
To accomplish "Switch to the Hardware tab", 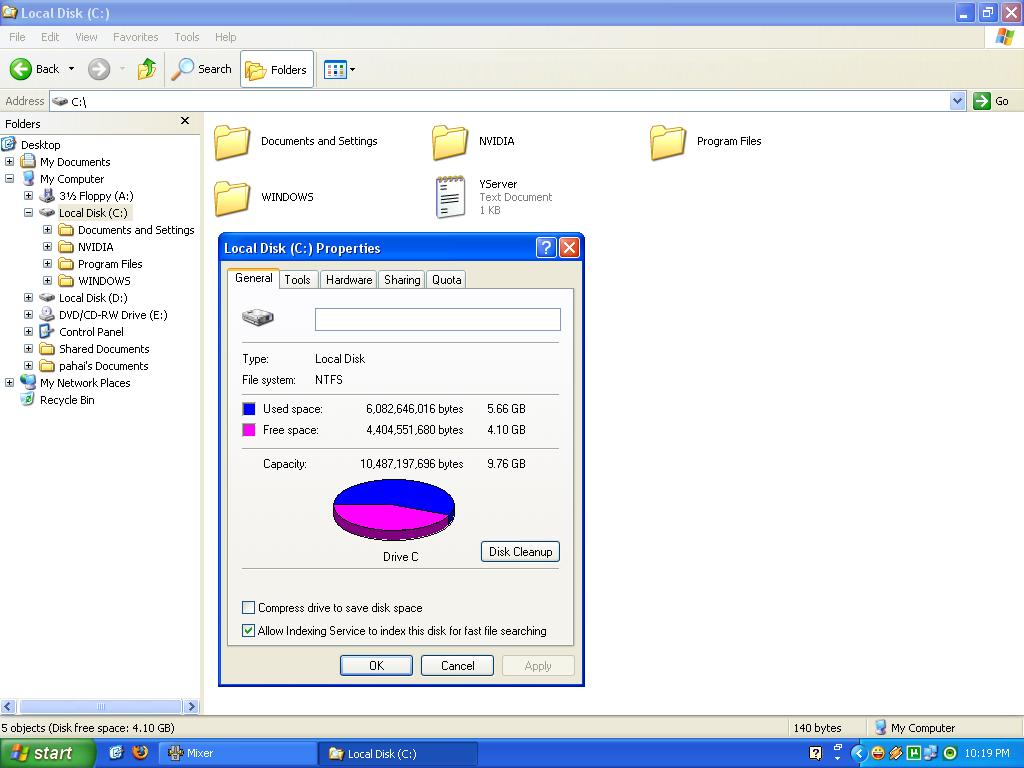I will coord(349,280).
